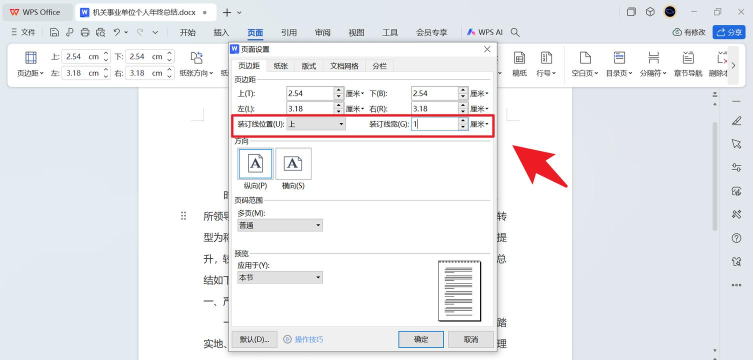Select 纵向 portrait orientation in dialog
Screen dimensions: 753x360
[x=255, y=164]
